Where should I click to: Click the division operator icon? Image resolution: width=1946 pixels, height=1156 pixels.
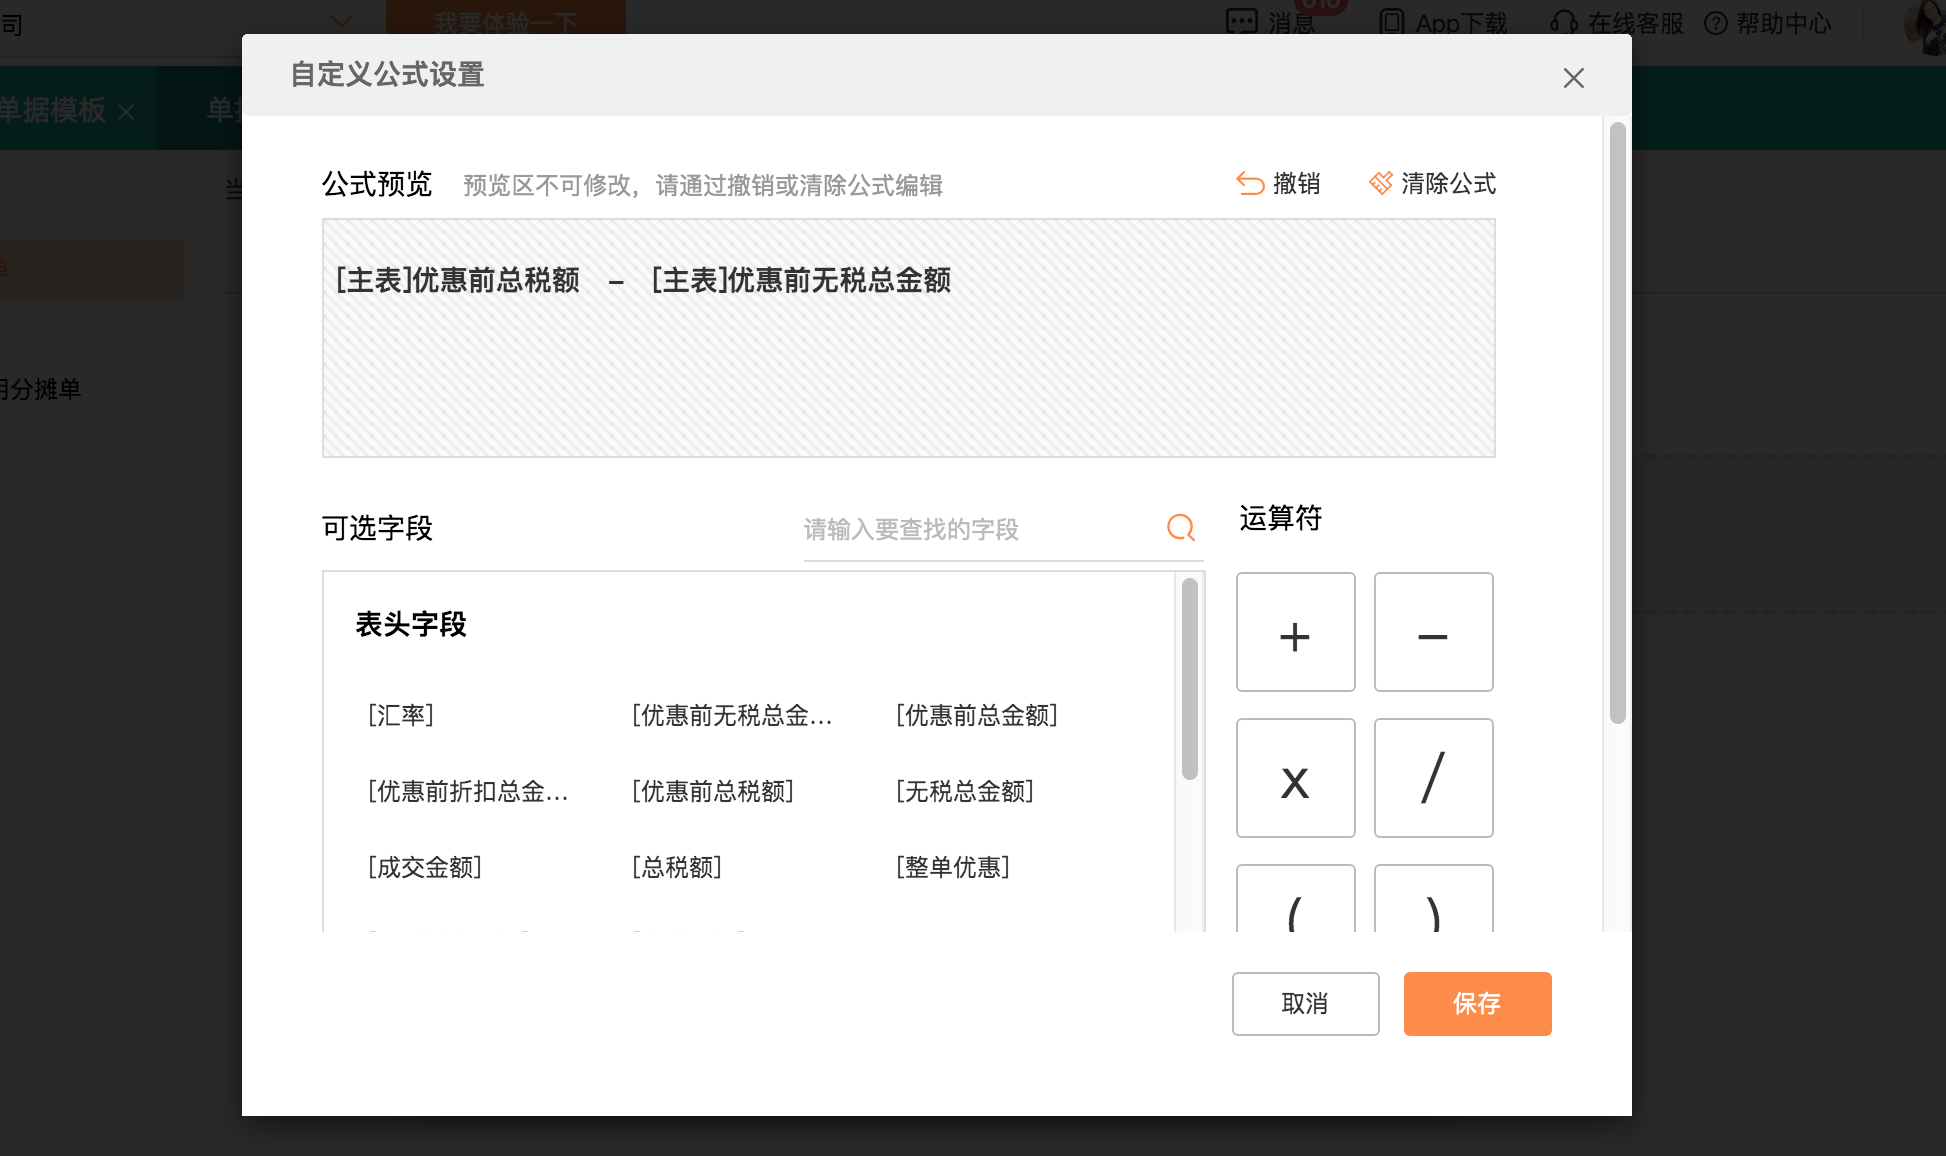click(x=1433, y=778)
